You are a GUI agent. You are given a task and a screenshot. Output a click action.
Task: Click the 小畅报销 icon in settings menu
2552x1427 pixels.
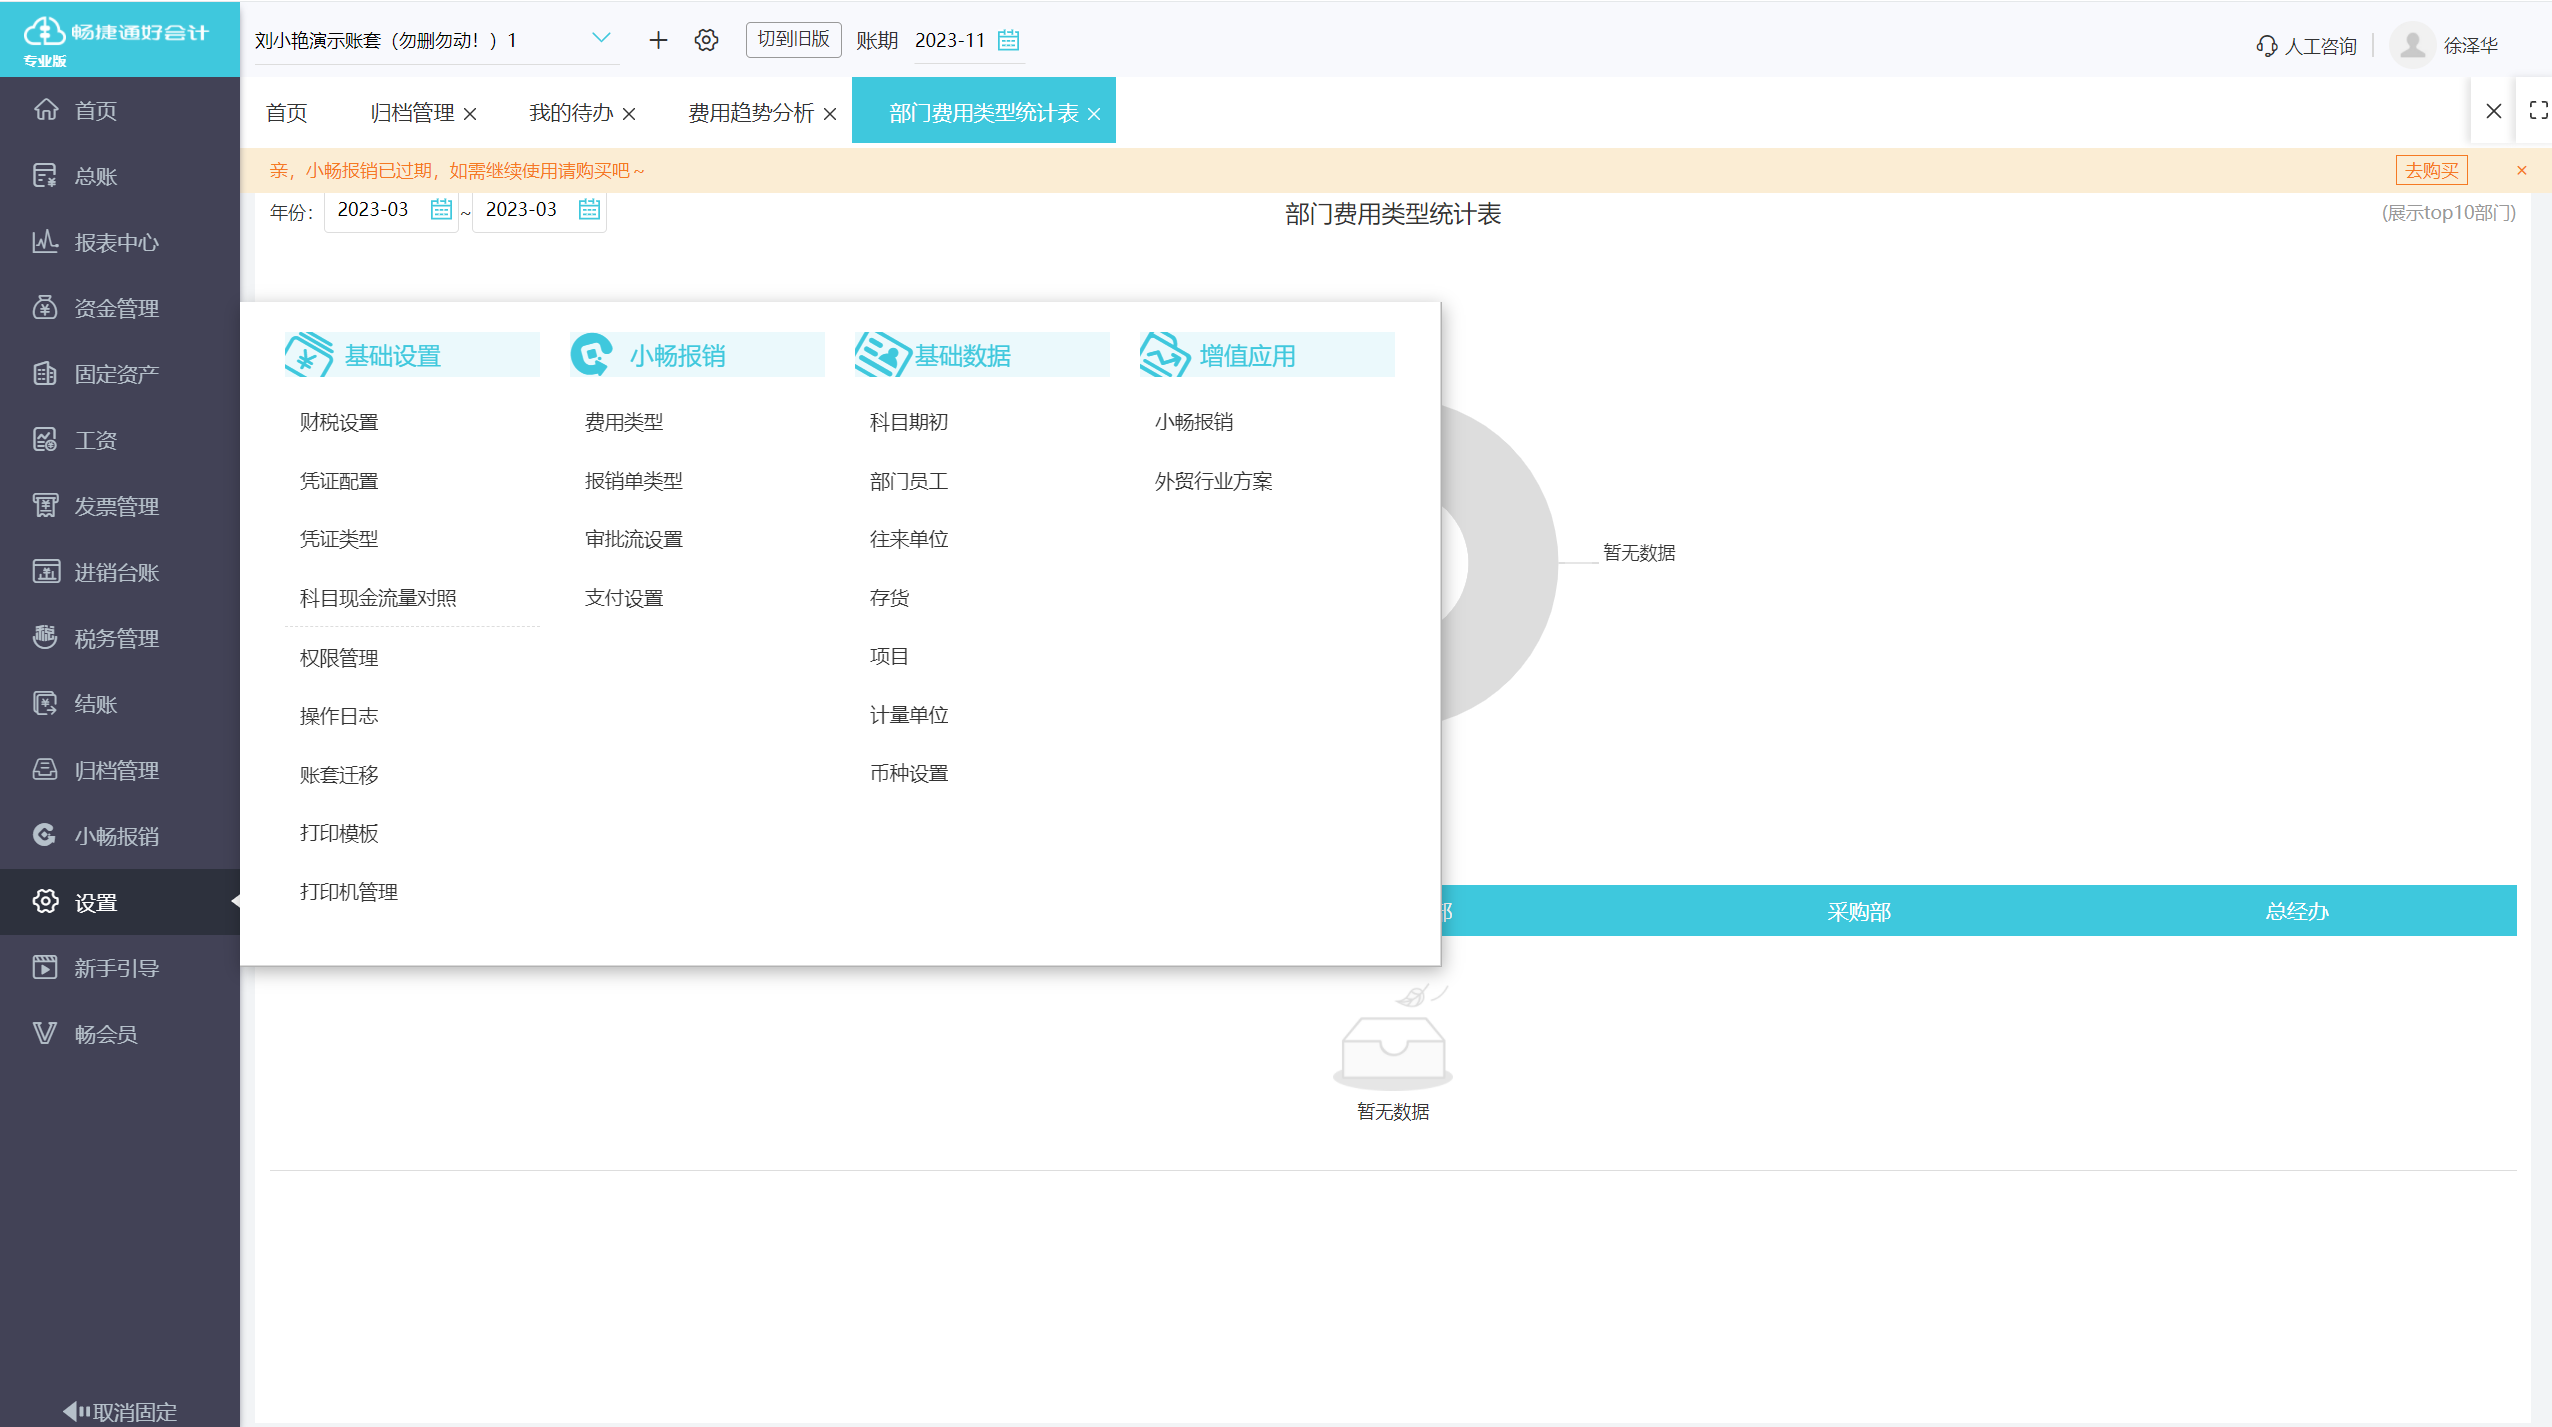591,354
